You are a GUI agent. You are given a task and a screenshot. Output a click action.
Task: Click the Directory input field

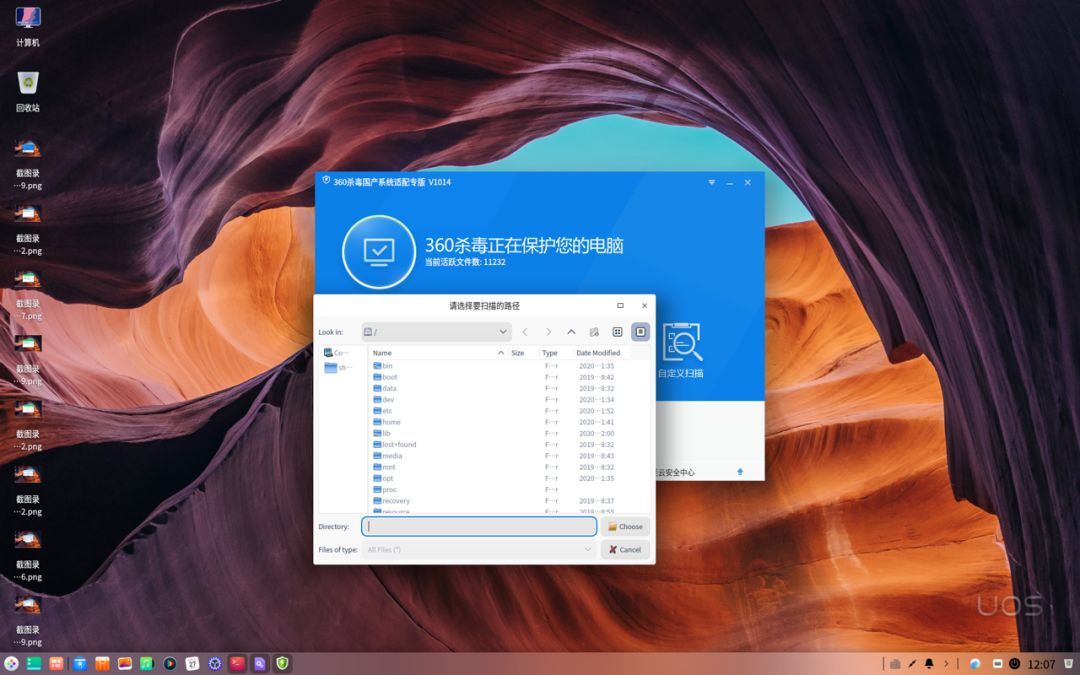click(479, 526)
